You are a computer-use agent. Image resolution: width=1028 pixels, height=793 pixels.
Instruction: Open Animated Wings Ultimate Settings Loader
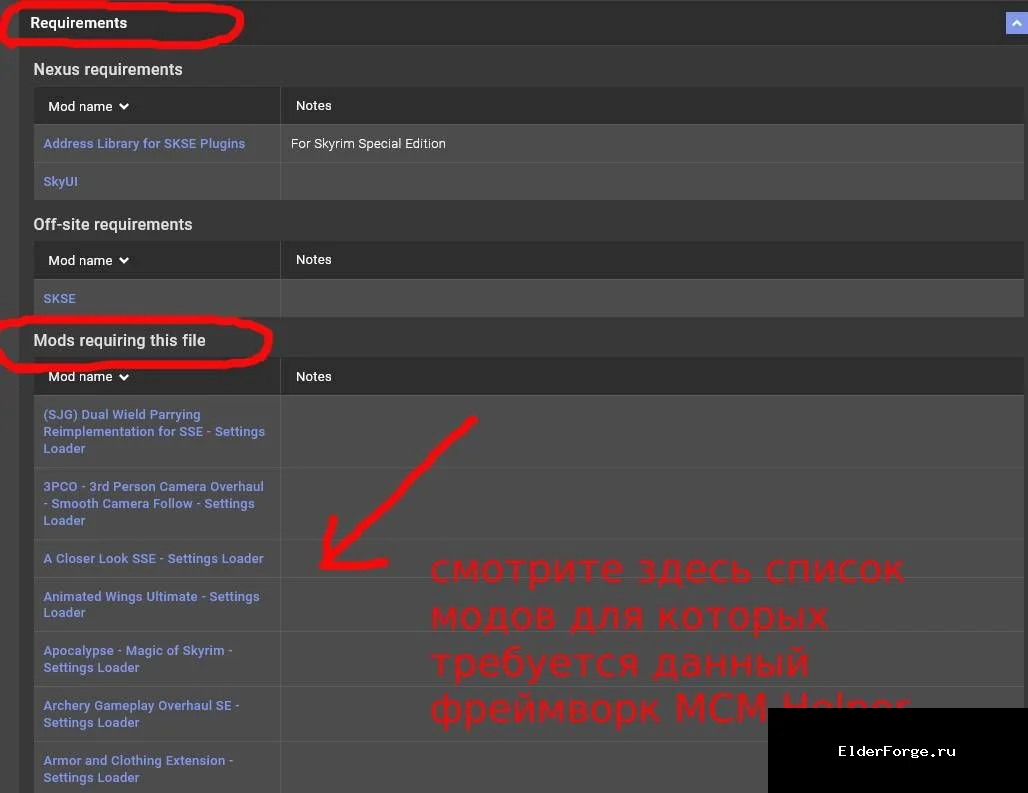pos(151,604)
